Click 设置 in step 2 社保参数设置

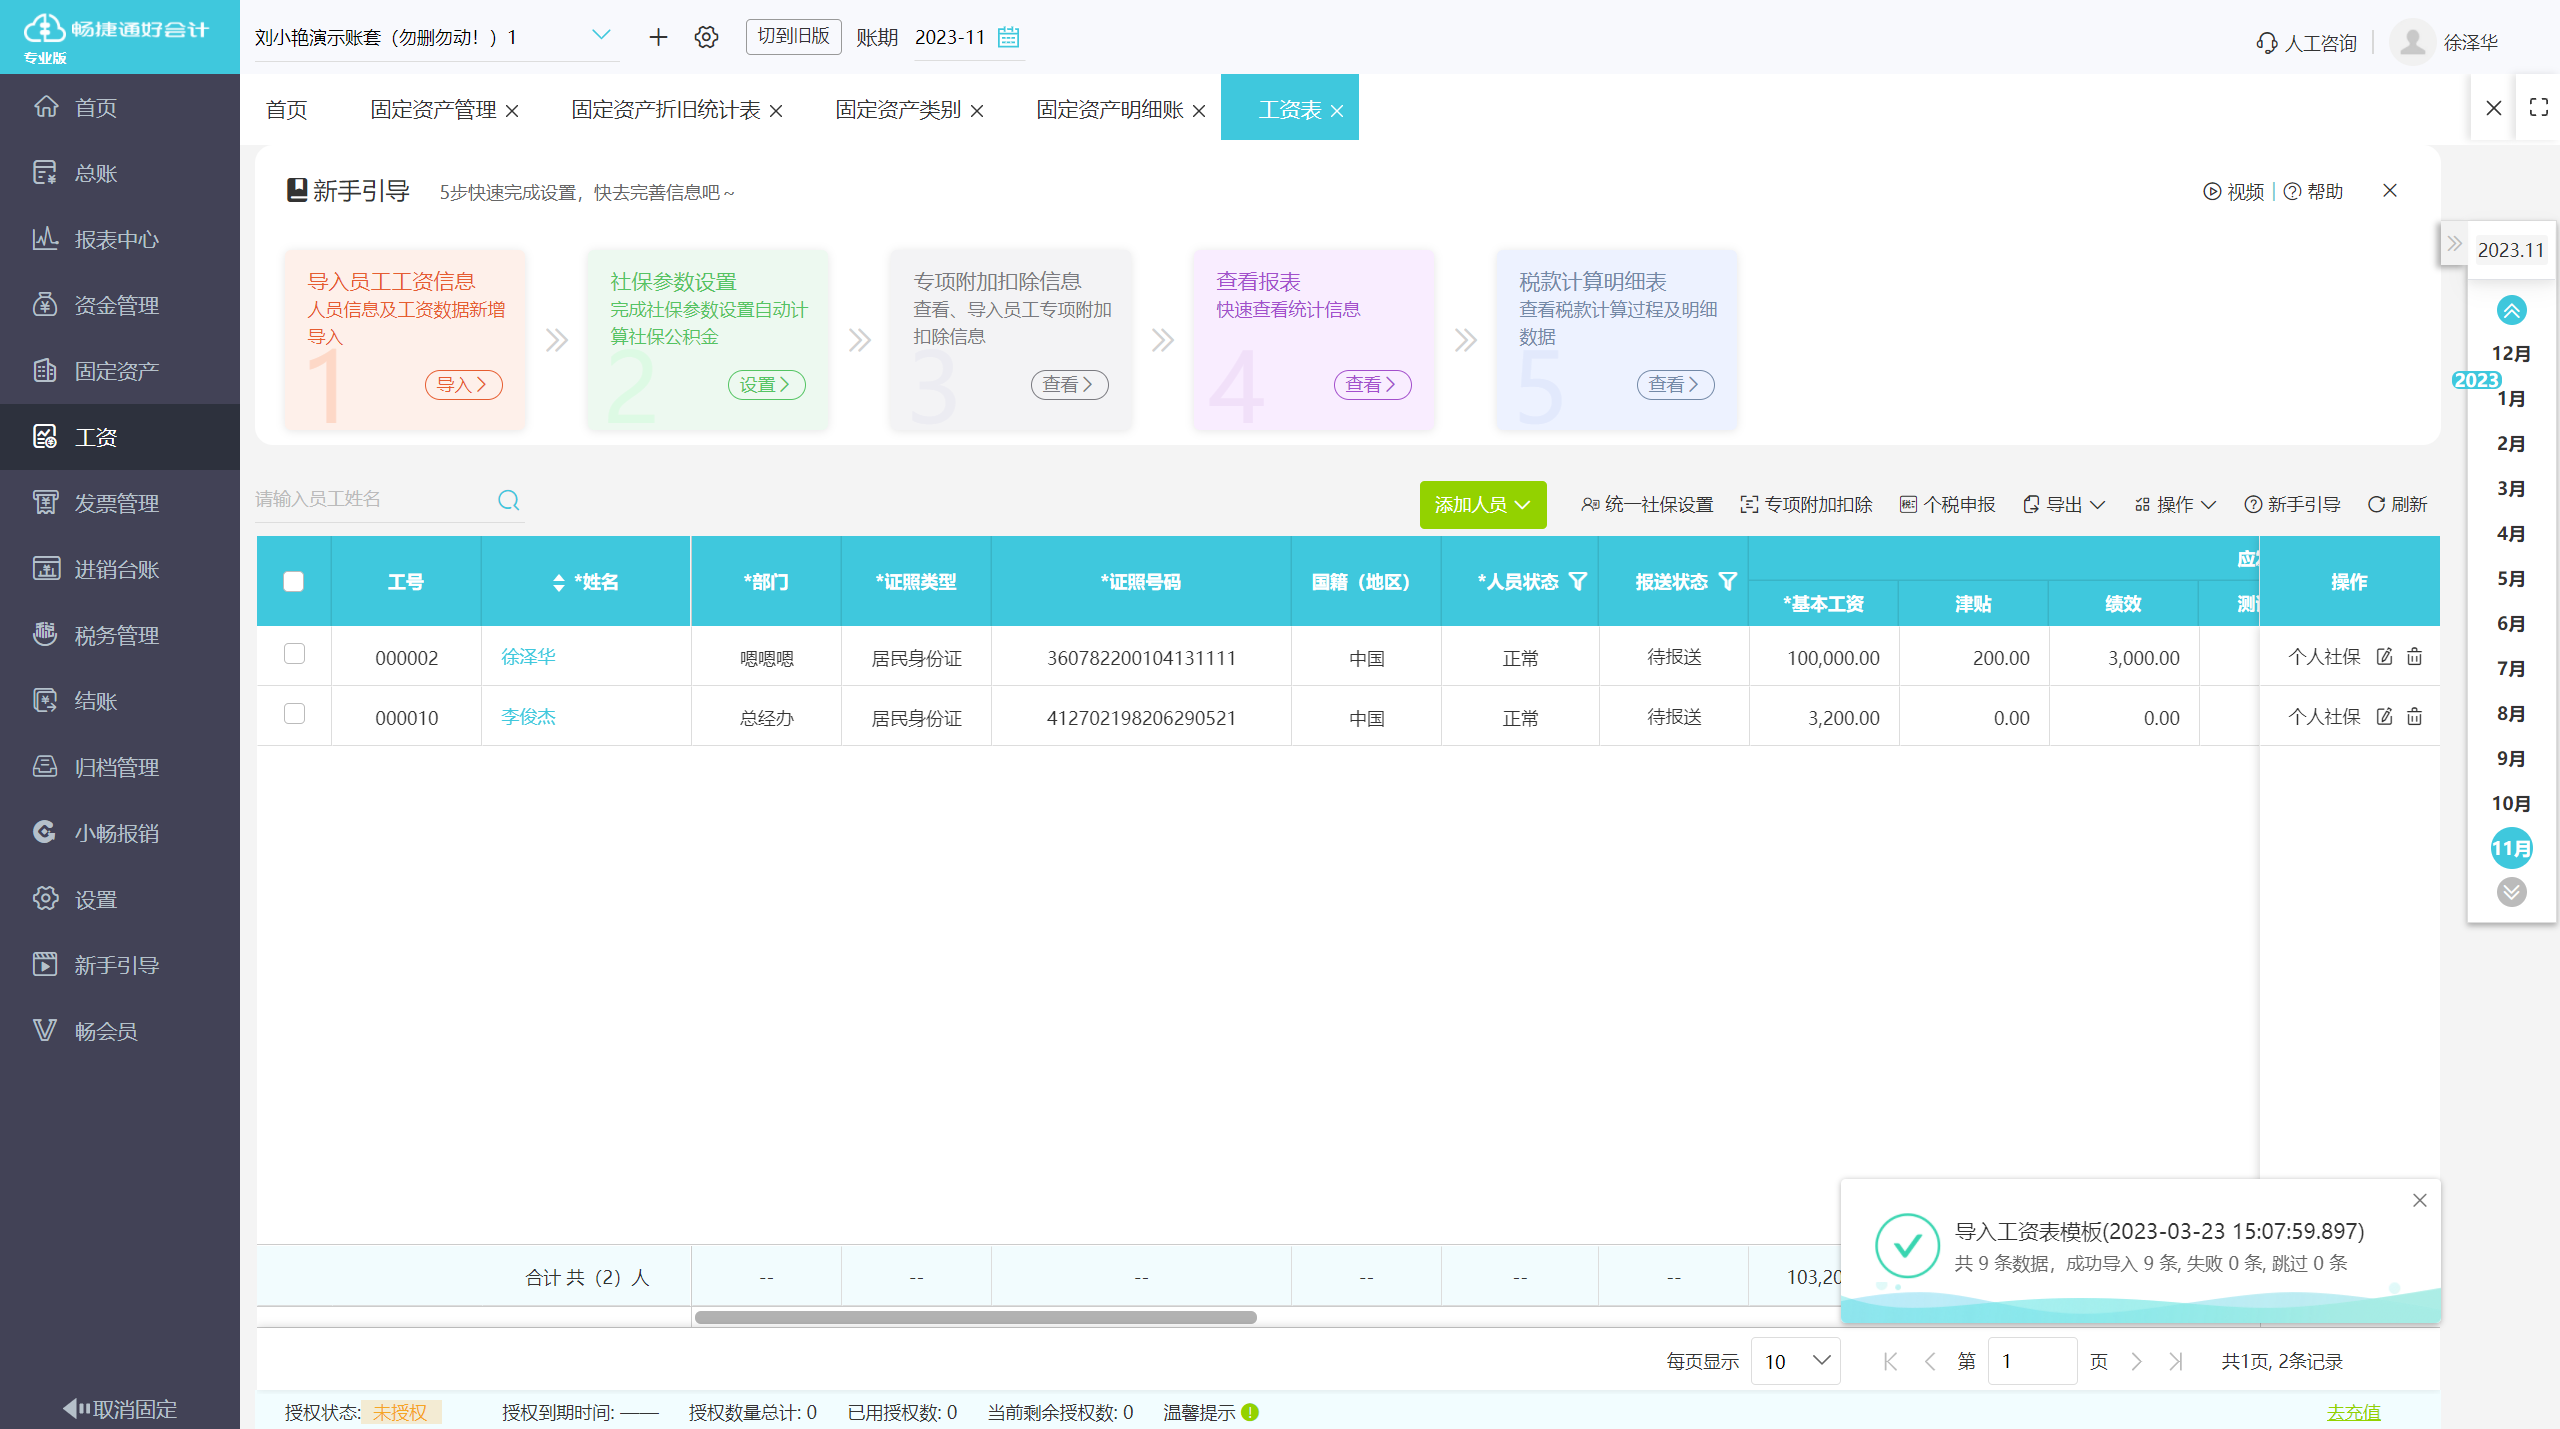[765, 385]
